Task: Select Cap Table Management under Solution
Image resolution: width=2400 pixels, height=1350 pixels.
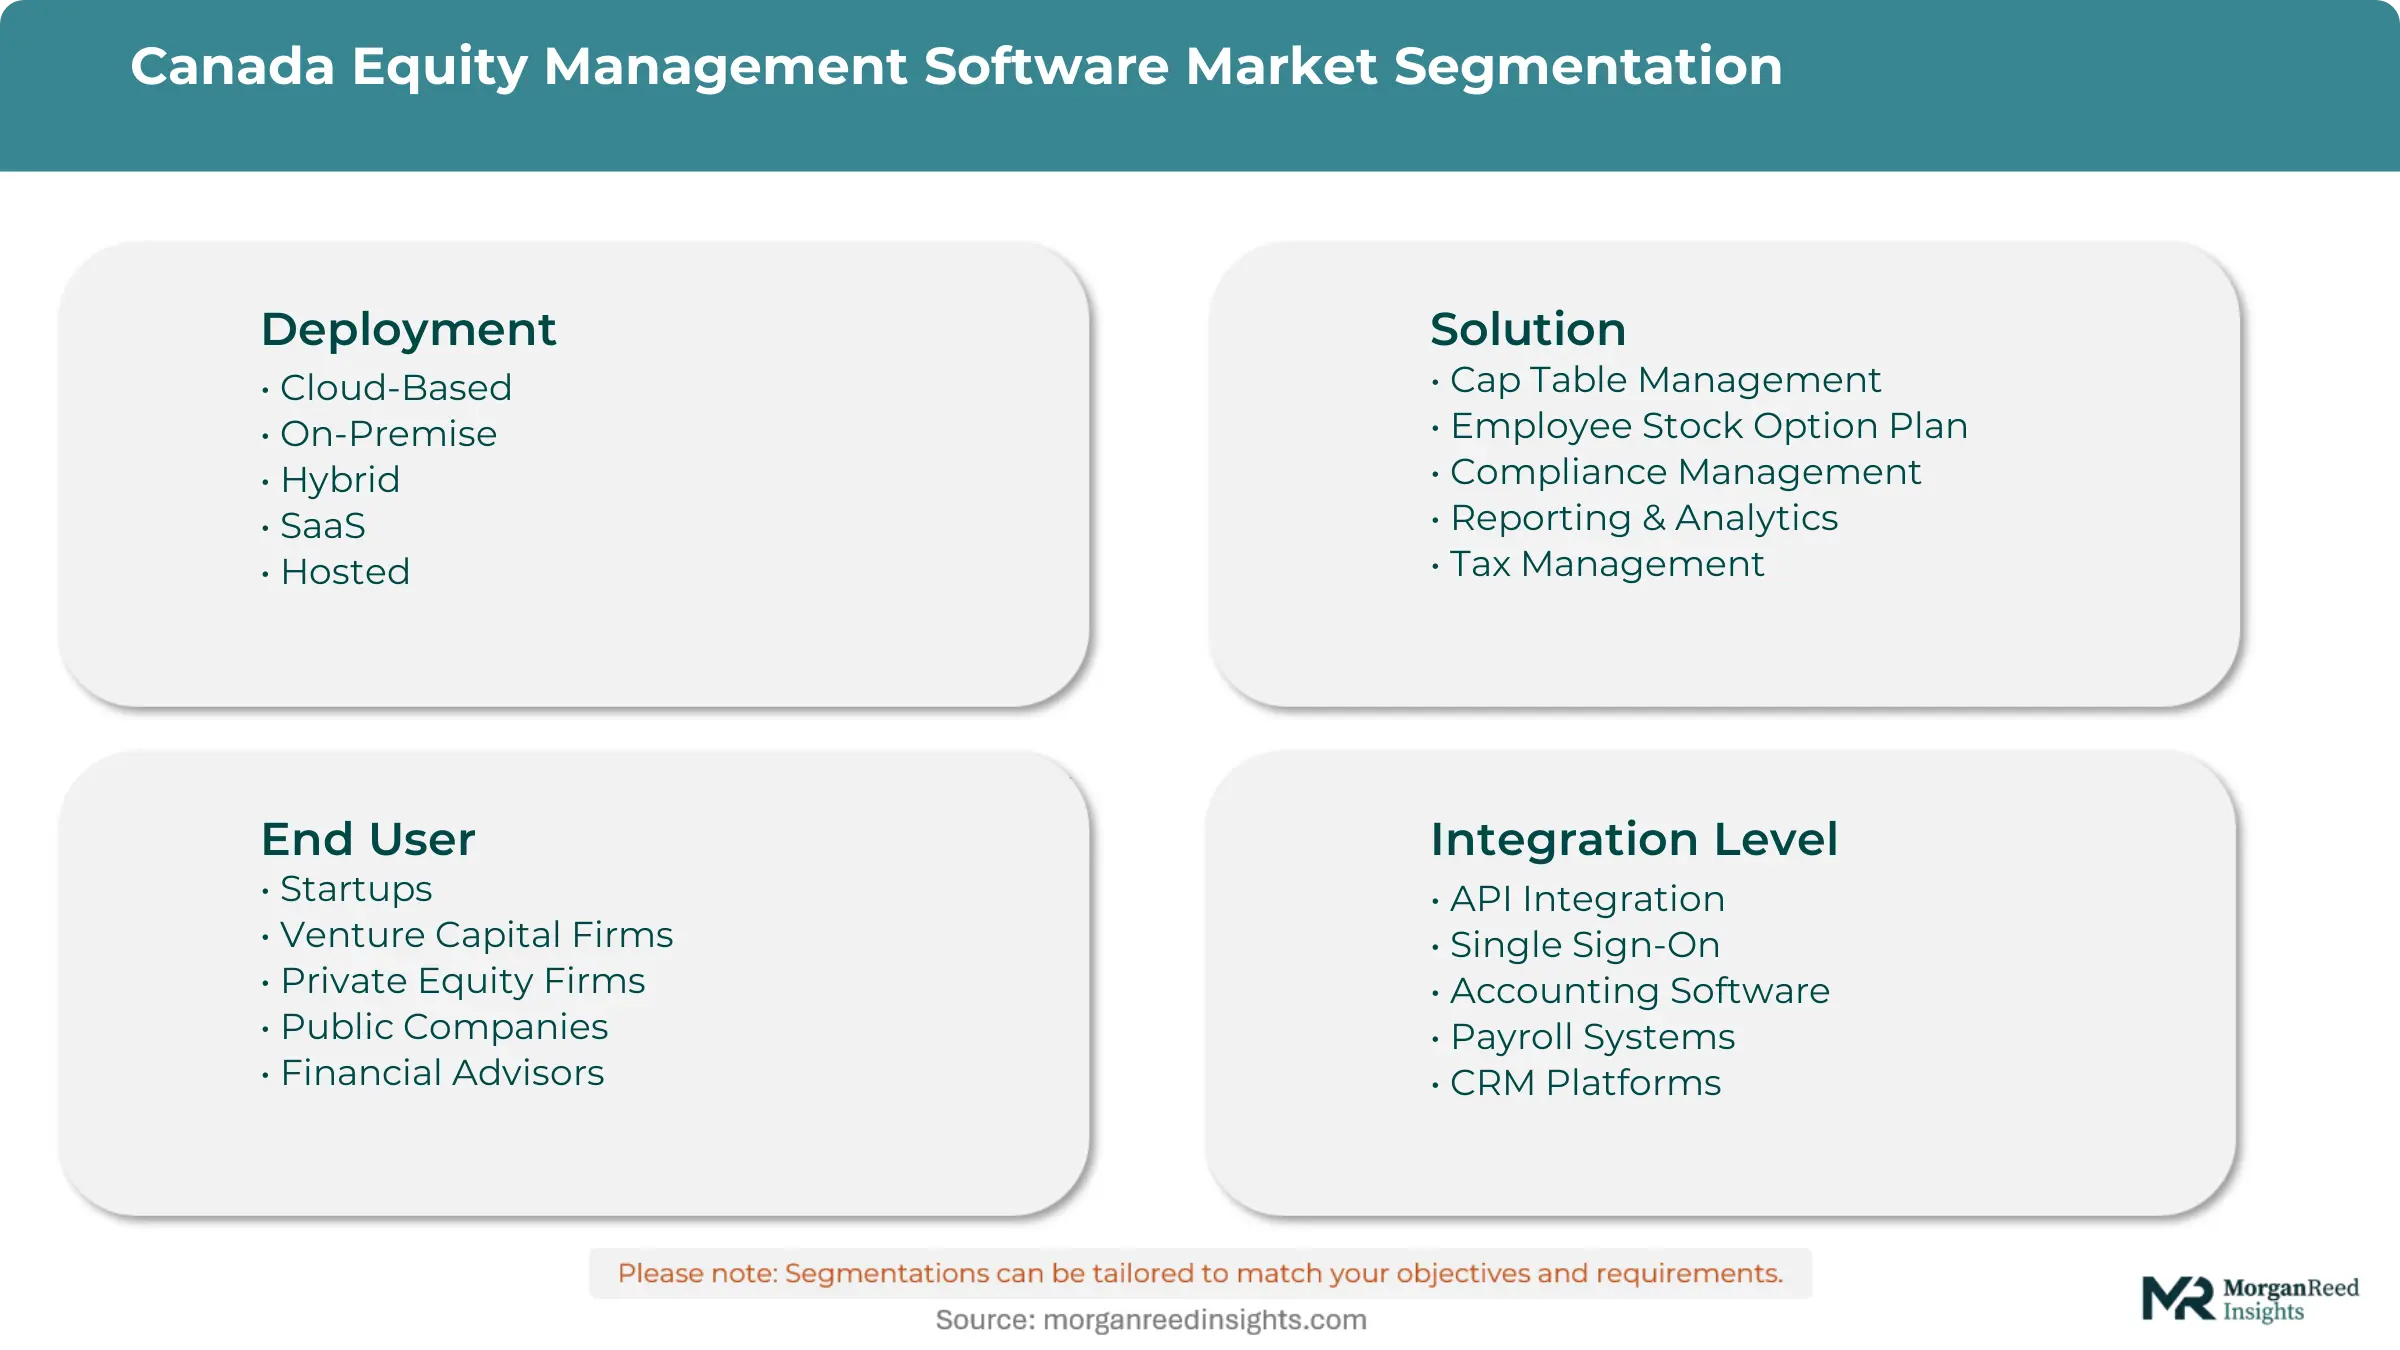Action: tap(1664, 380)
